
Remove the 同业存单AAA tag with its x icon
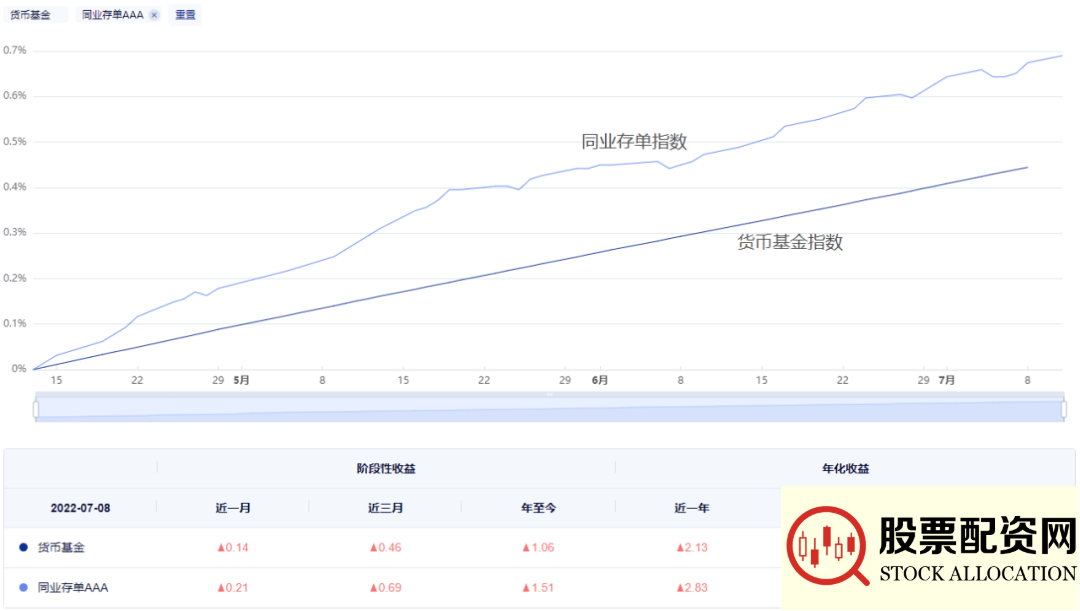[154, 15]
